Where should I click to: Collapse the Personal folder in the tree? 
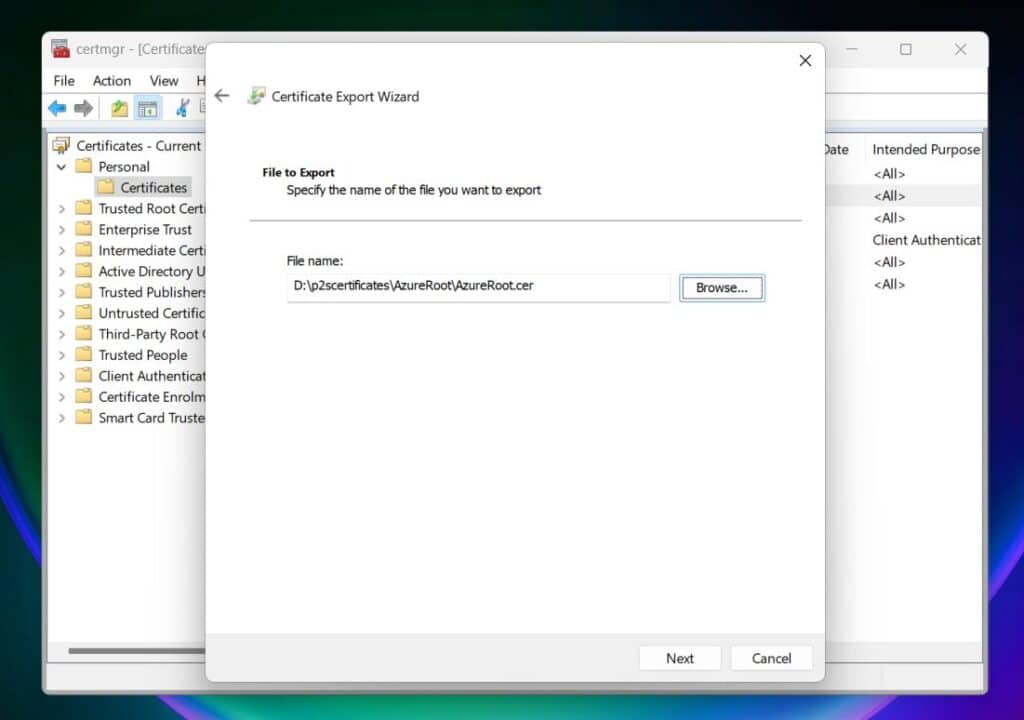click(62, 166)
